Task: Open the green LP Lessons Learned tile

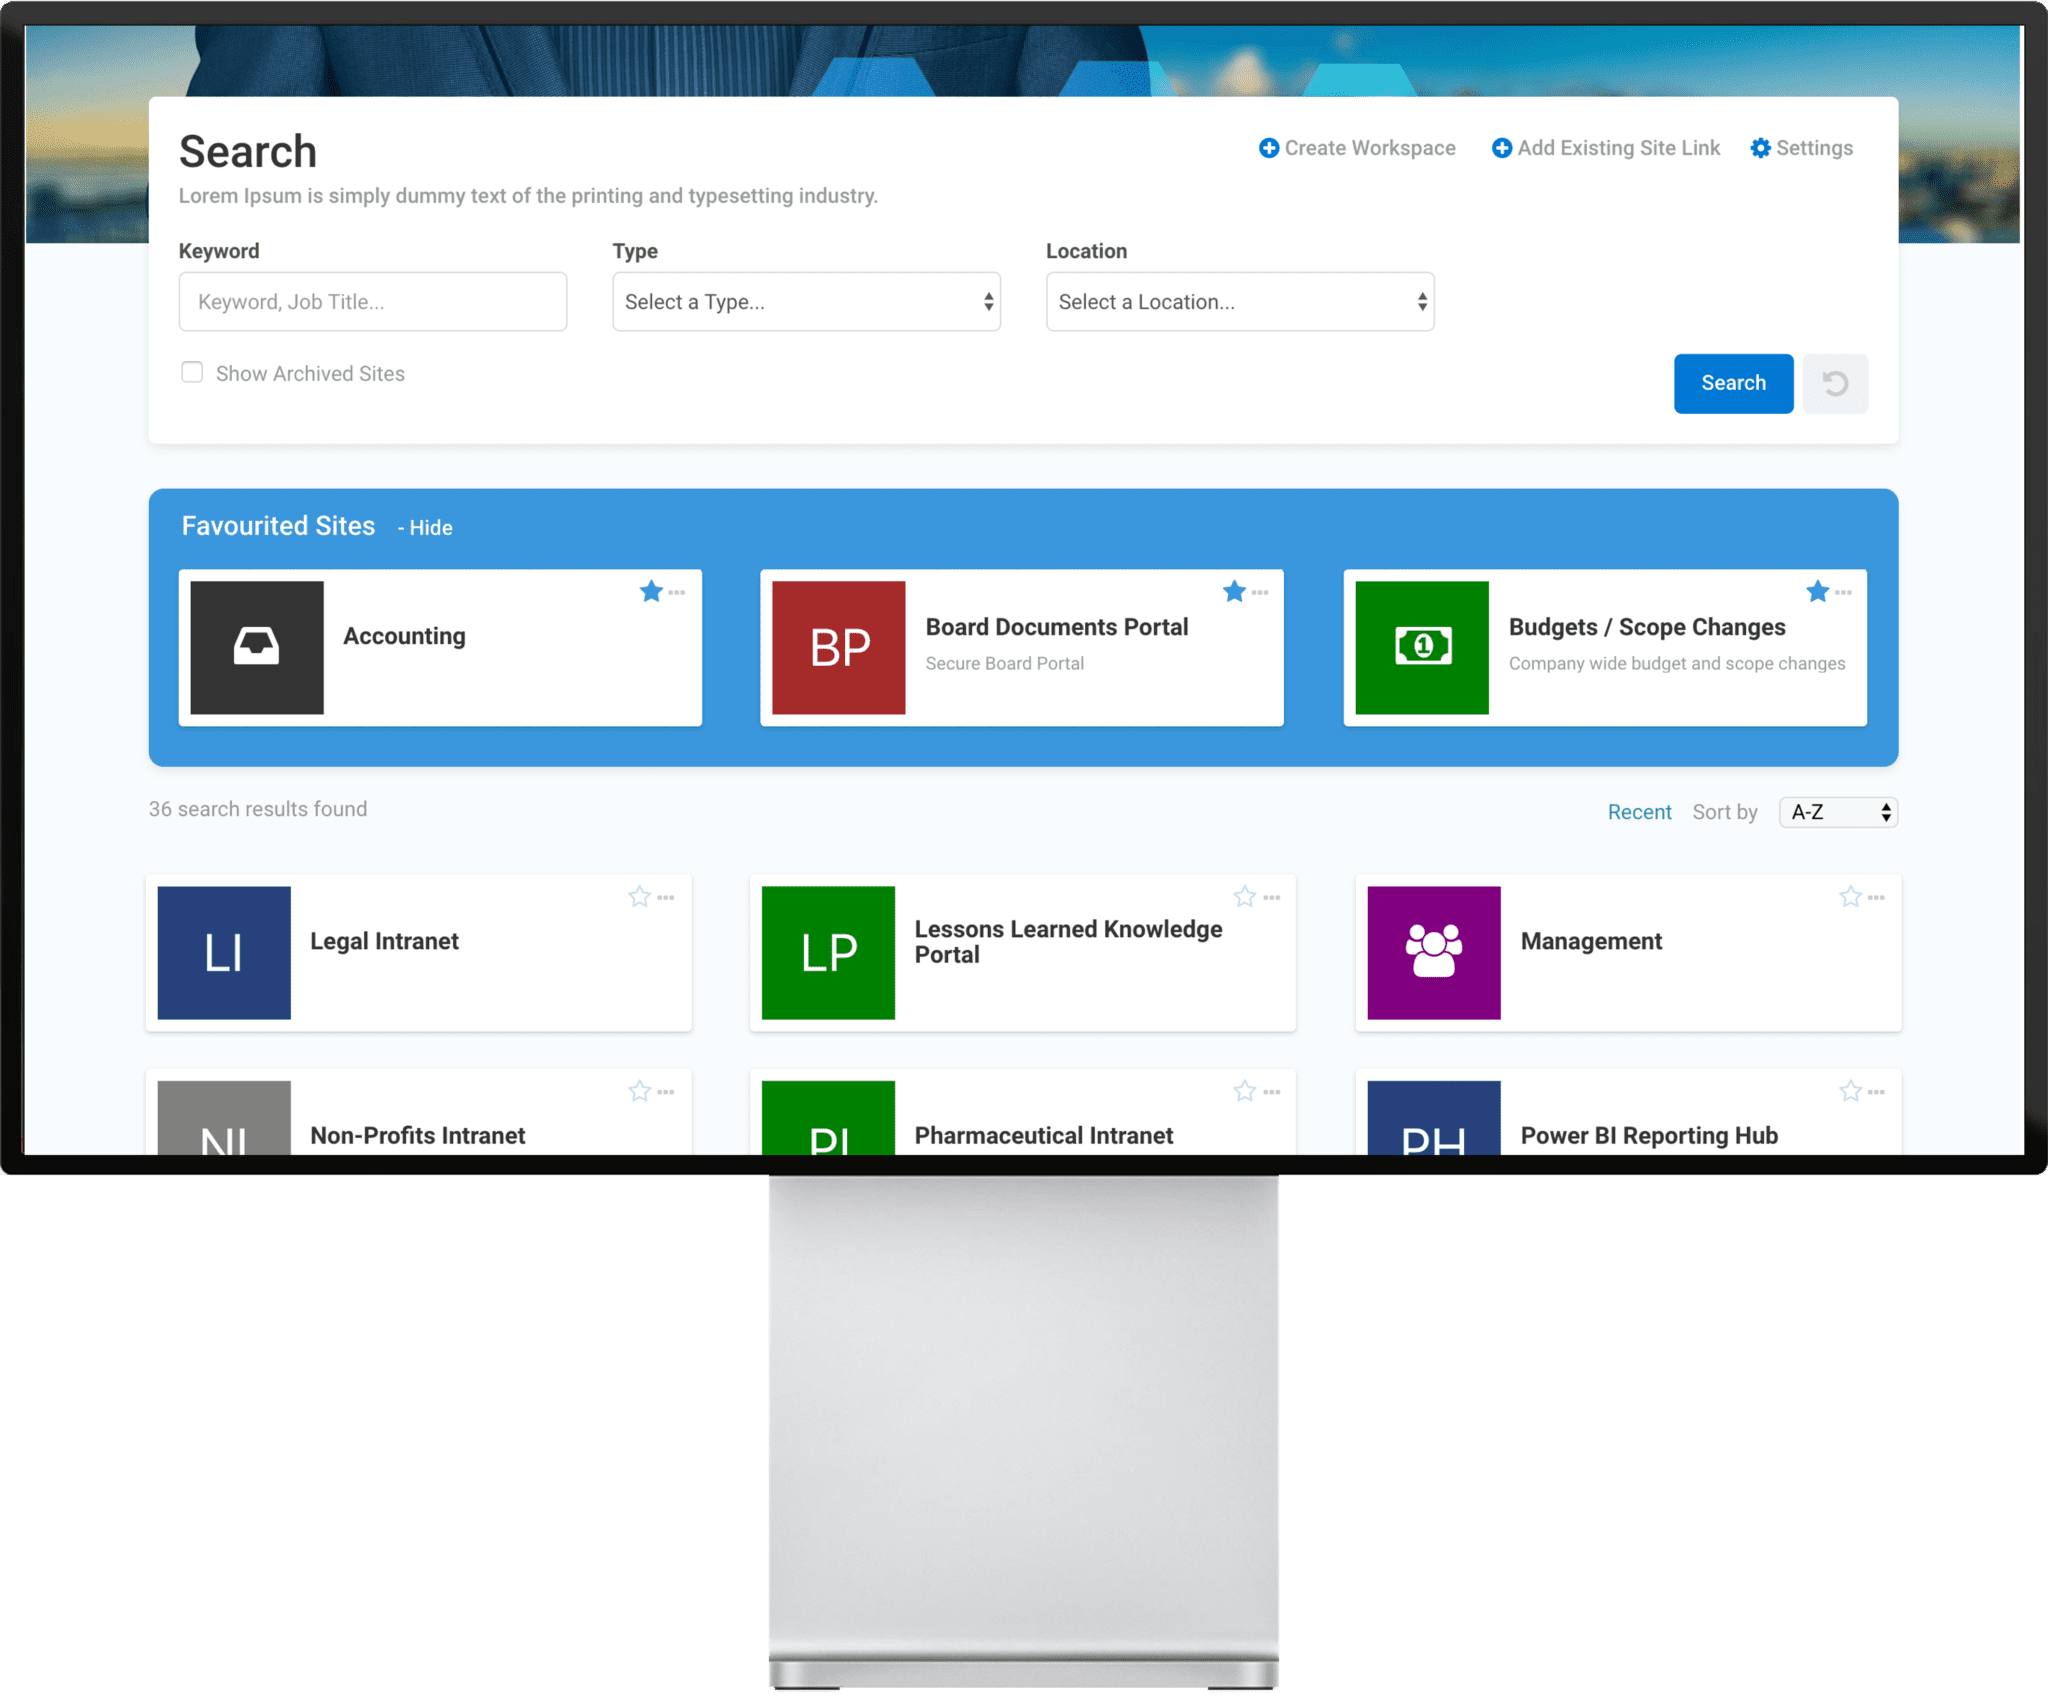Action: tap(828, 952)
